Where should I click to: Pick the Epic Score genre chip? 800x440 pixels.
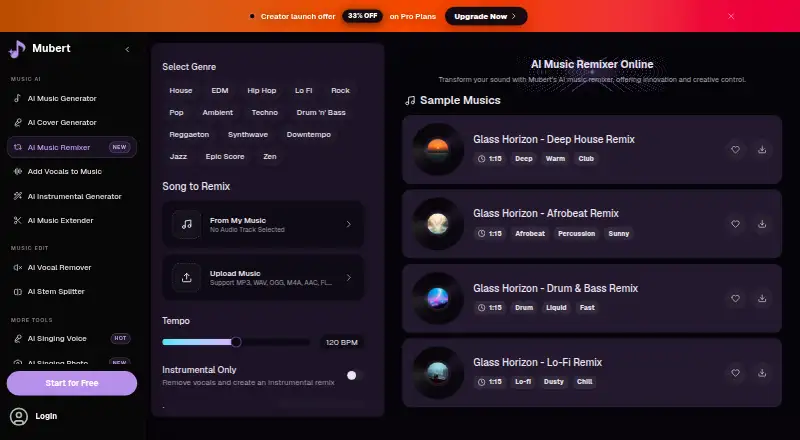(225, 156)
